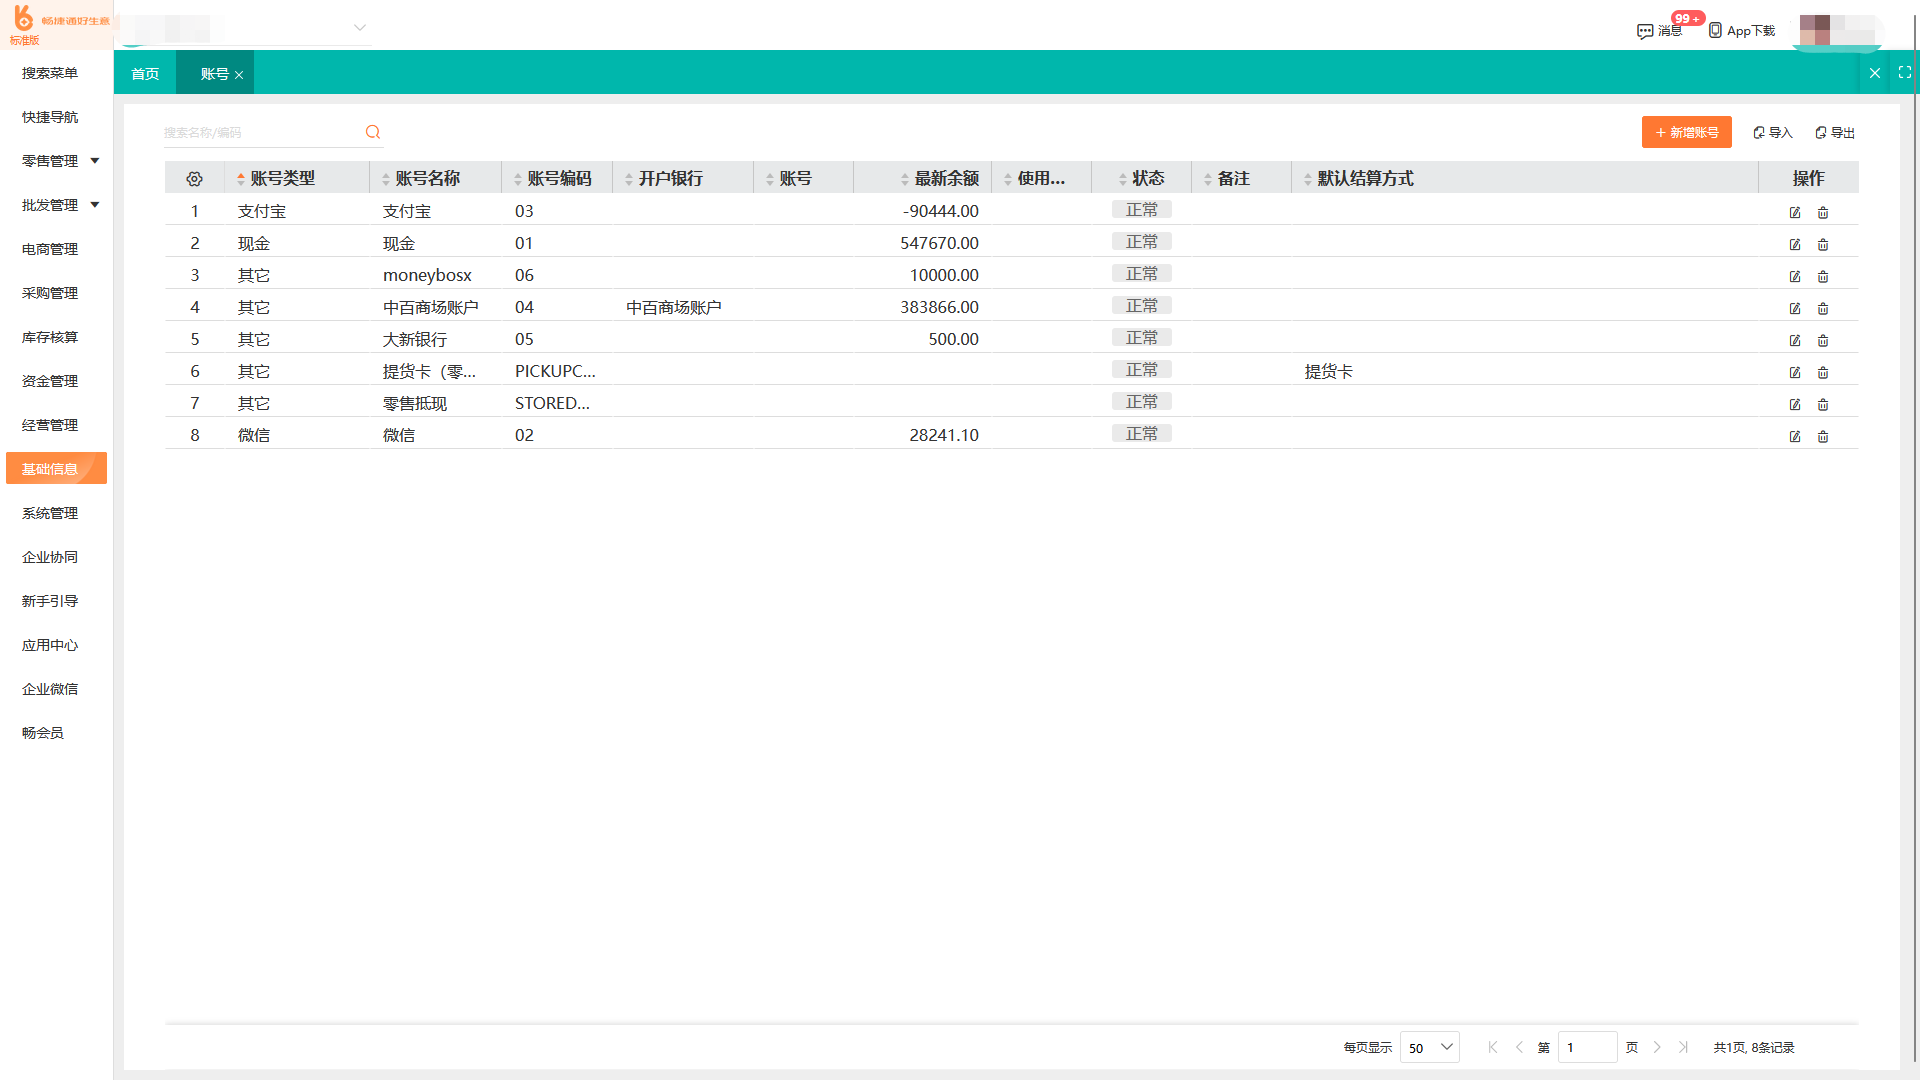Select the 账号 tab

215,74
